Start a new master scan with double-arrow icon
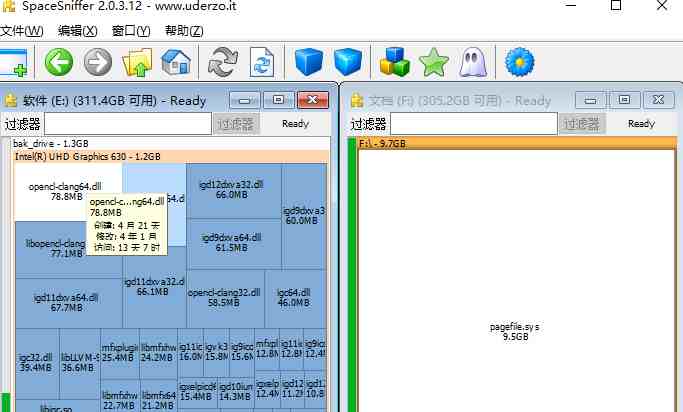Image resolution: width=683 pixels, height=412 pixels. click(222, 63)
